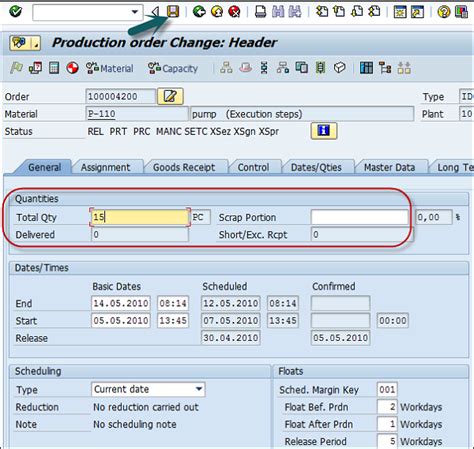Click the tree structure icon after grid

(x=385, y=68)
